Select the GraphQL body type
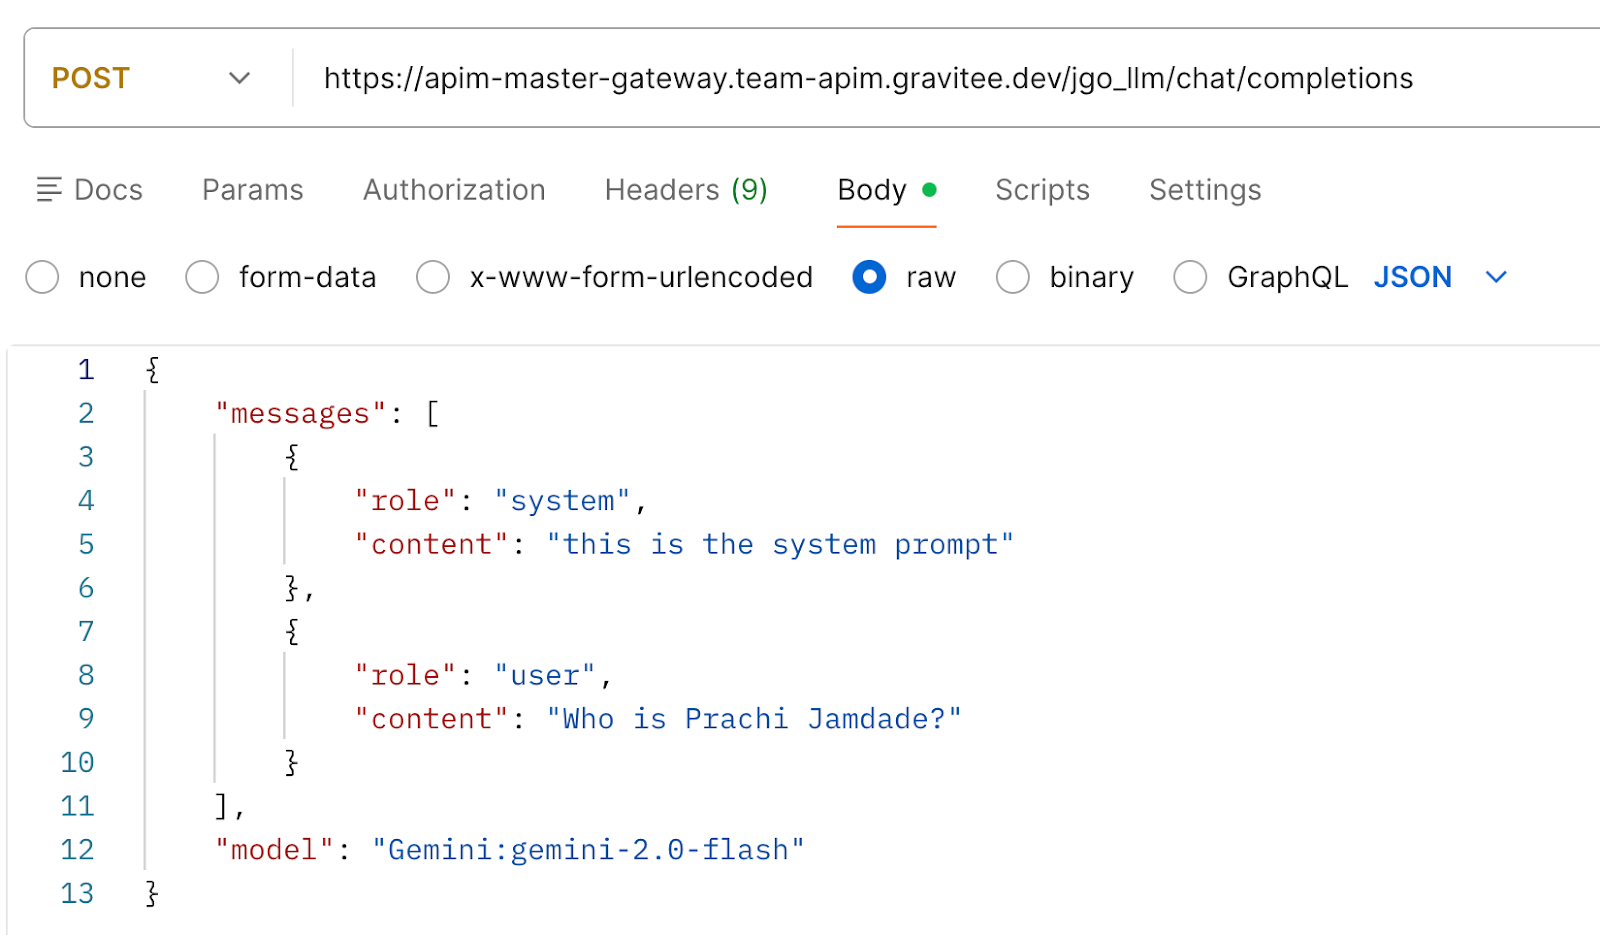Viewport: 1600px width, 935px height. (1190, 277)
